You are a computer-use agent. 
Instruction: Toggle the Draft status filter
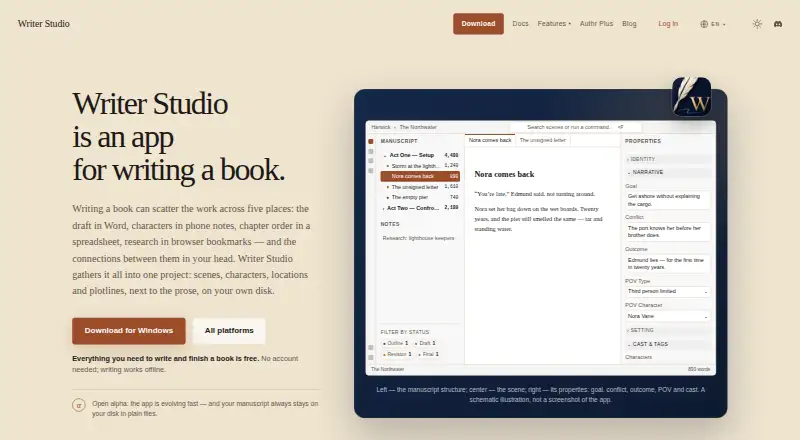coord(425,343)
